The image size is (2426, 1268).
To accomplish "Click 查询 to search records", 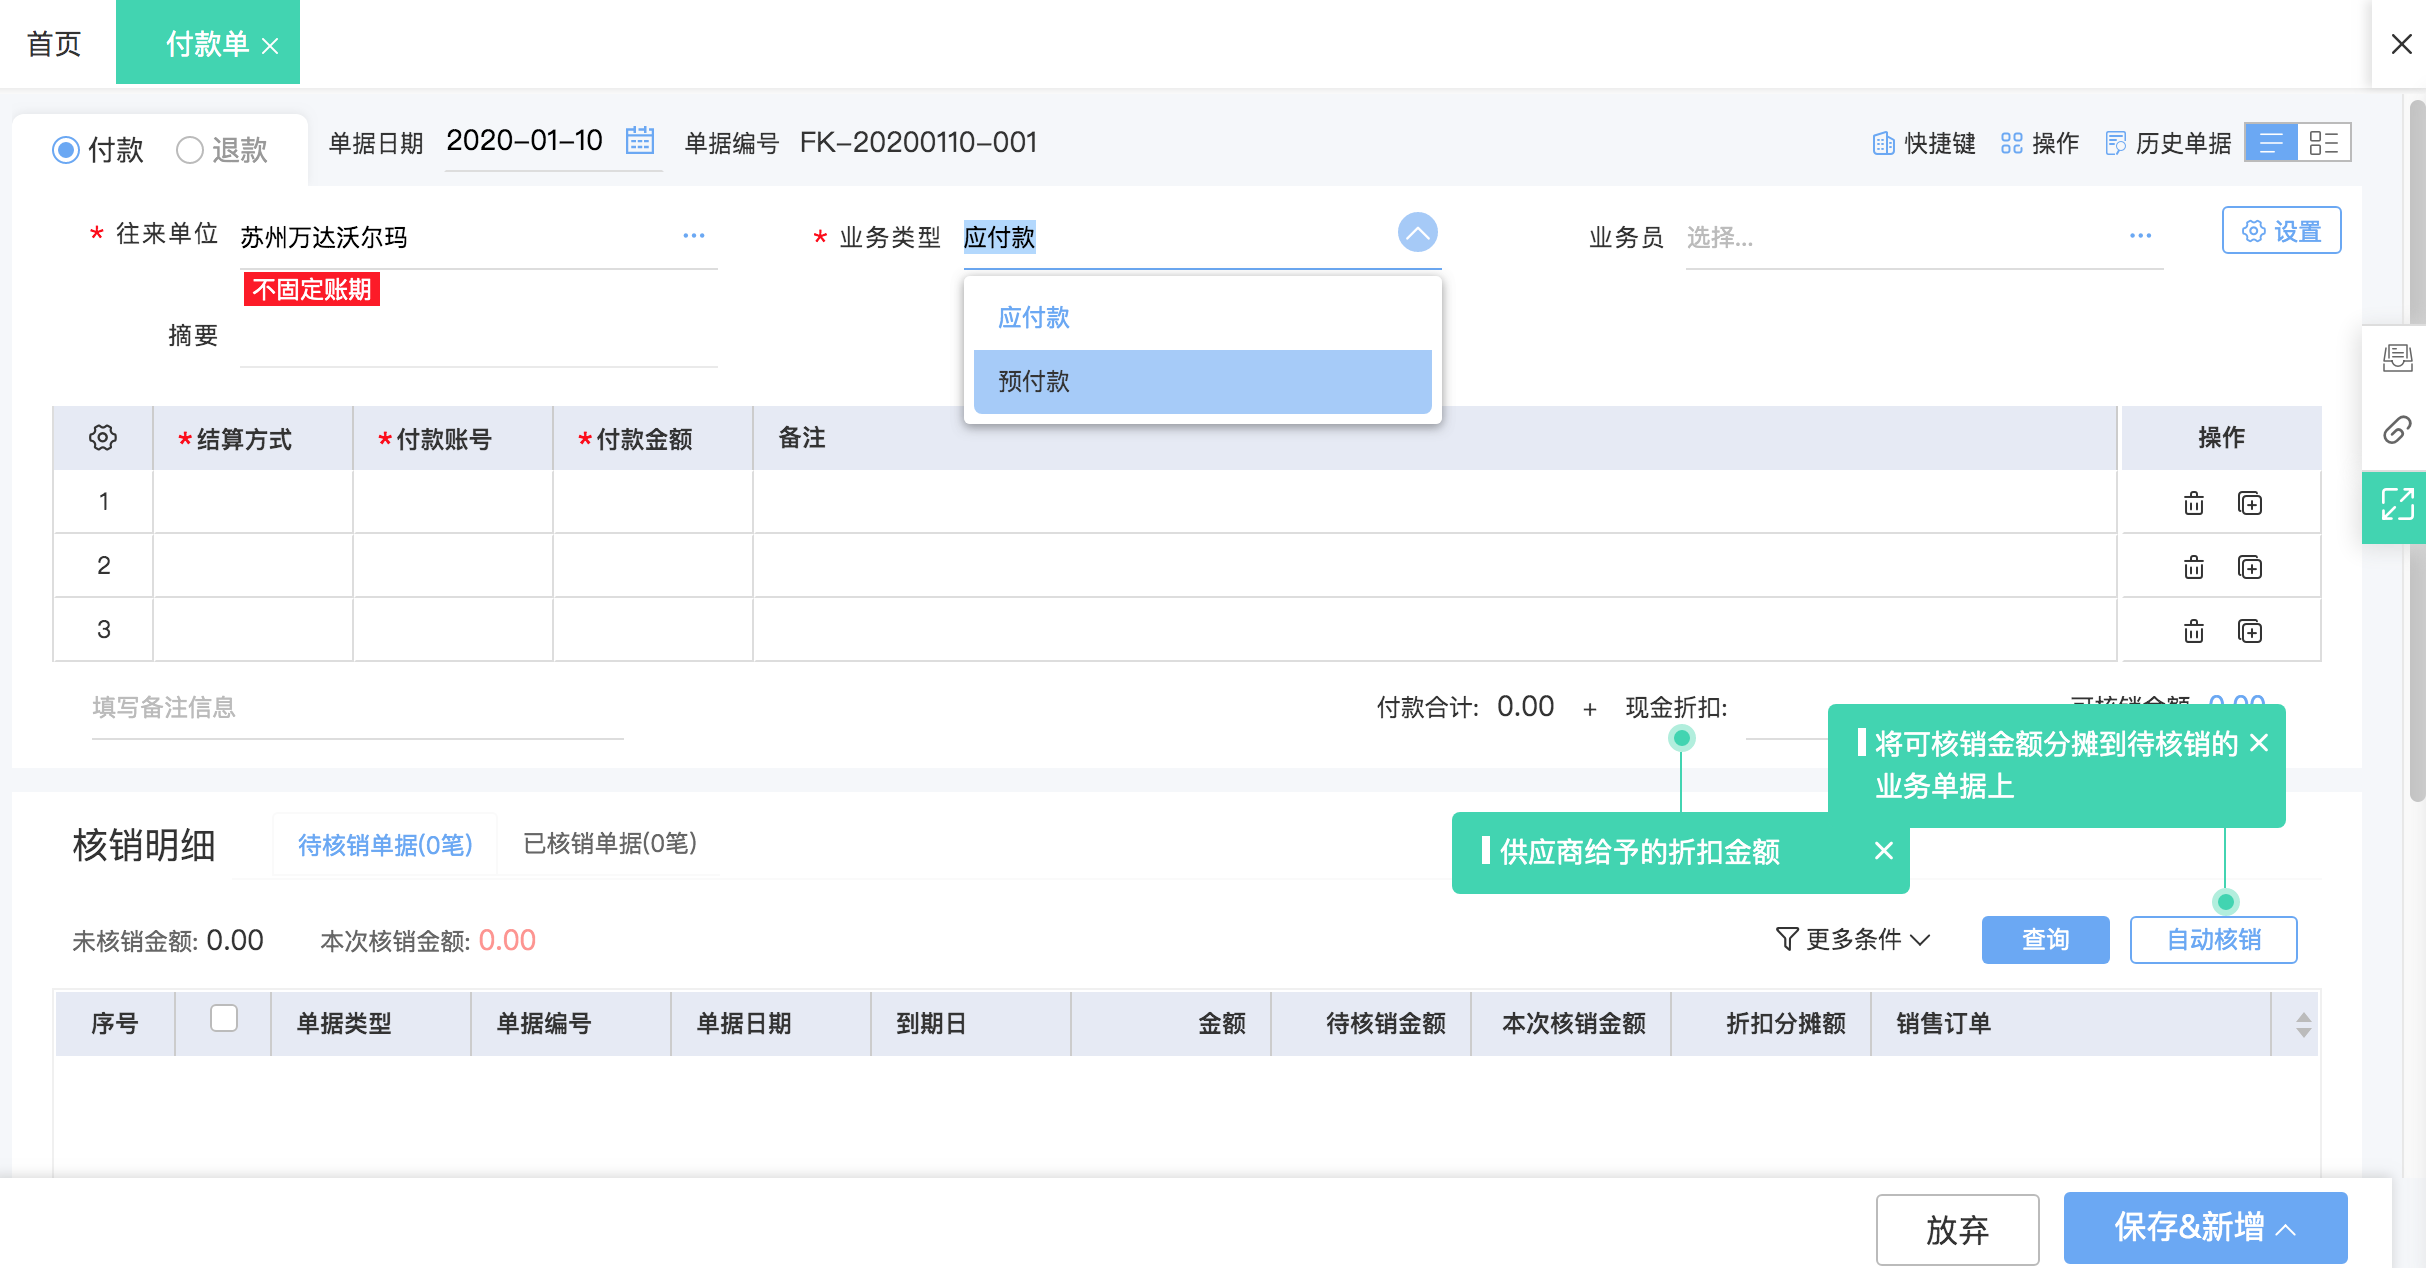I will [2049, 941].
